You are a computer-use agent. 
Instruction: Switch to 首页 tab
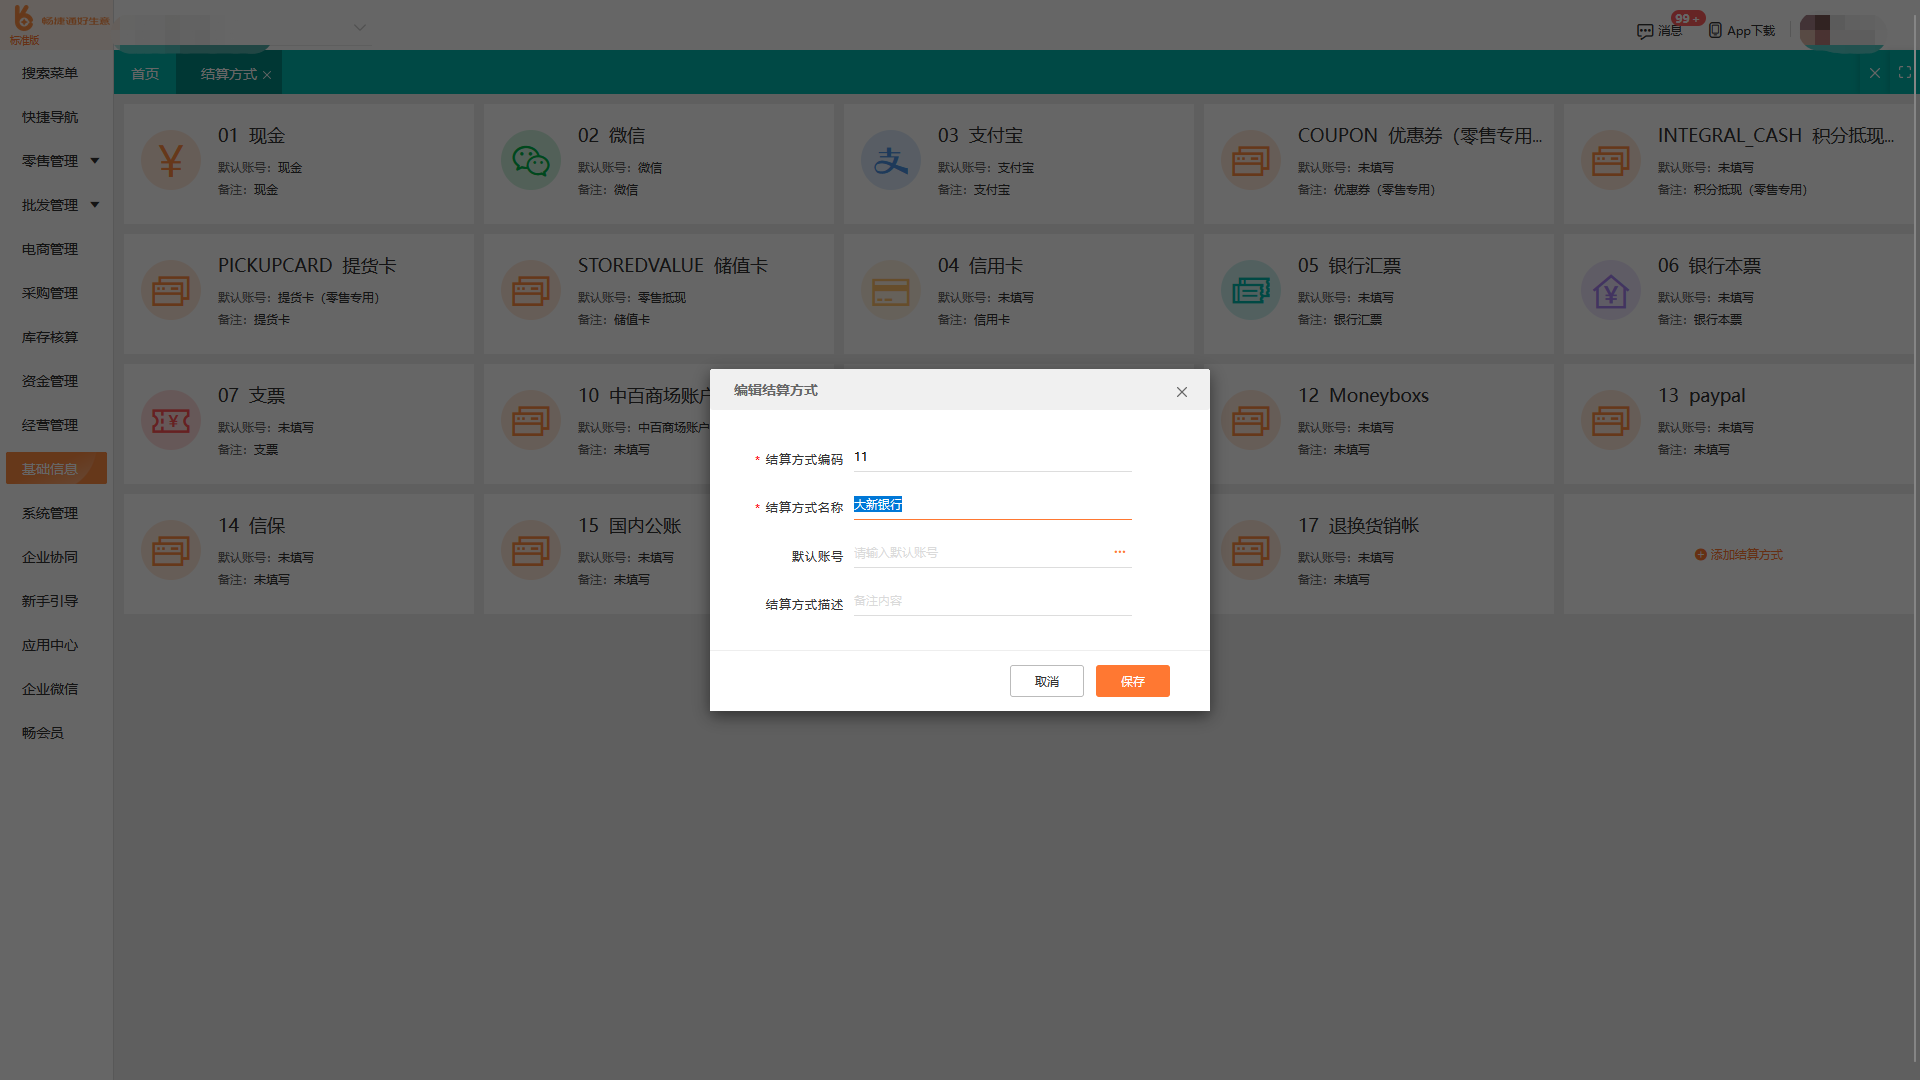(144, 73)
